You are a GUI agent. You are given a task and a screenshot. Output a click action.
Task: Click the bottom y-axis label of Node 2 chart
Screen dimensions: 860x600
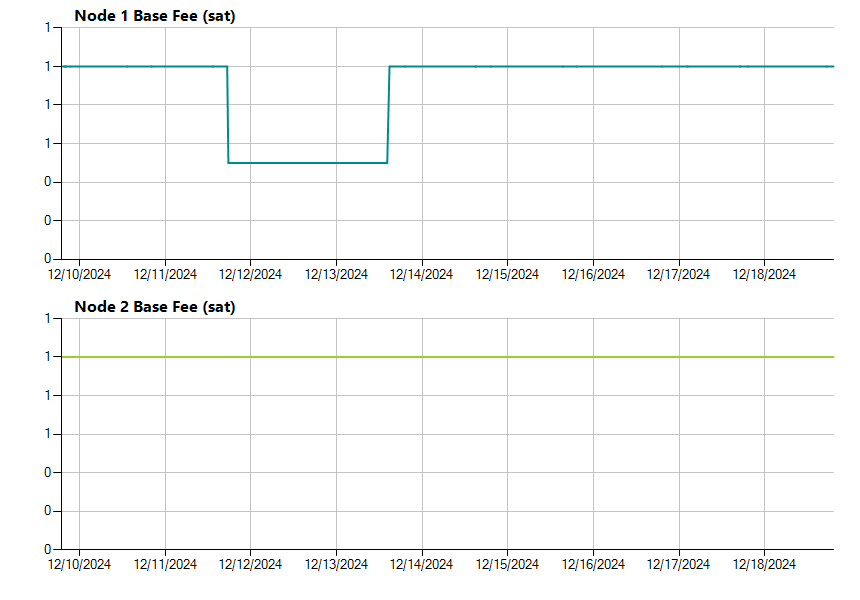[47, 549]
